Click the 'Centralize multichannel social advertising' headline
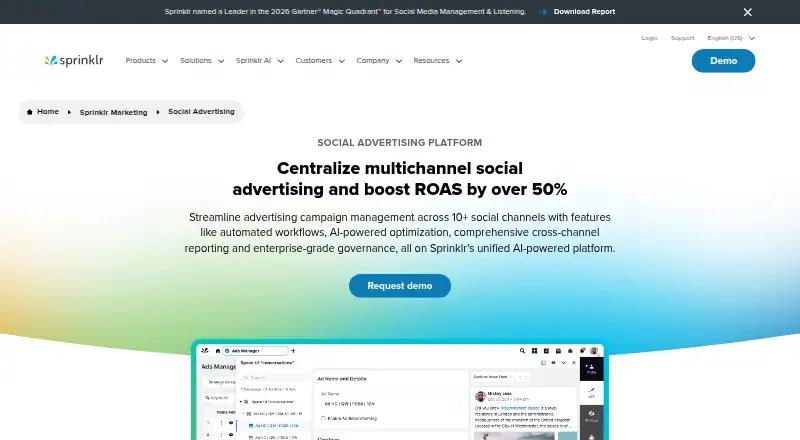 [x=399, y=179]
